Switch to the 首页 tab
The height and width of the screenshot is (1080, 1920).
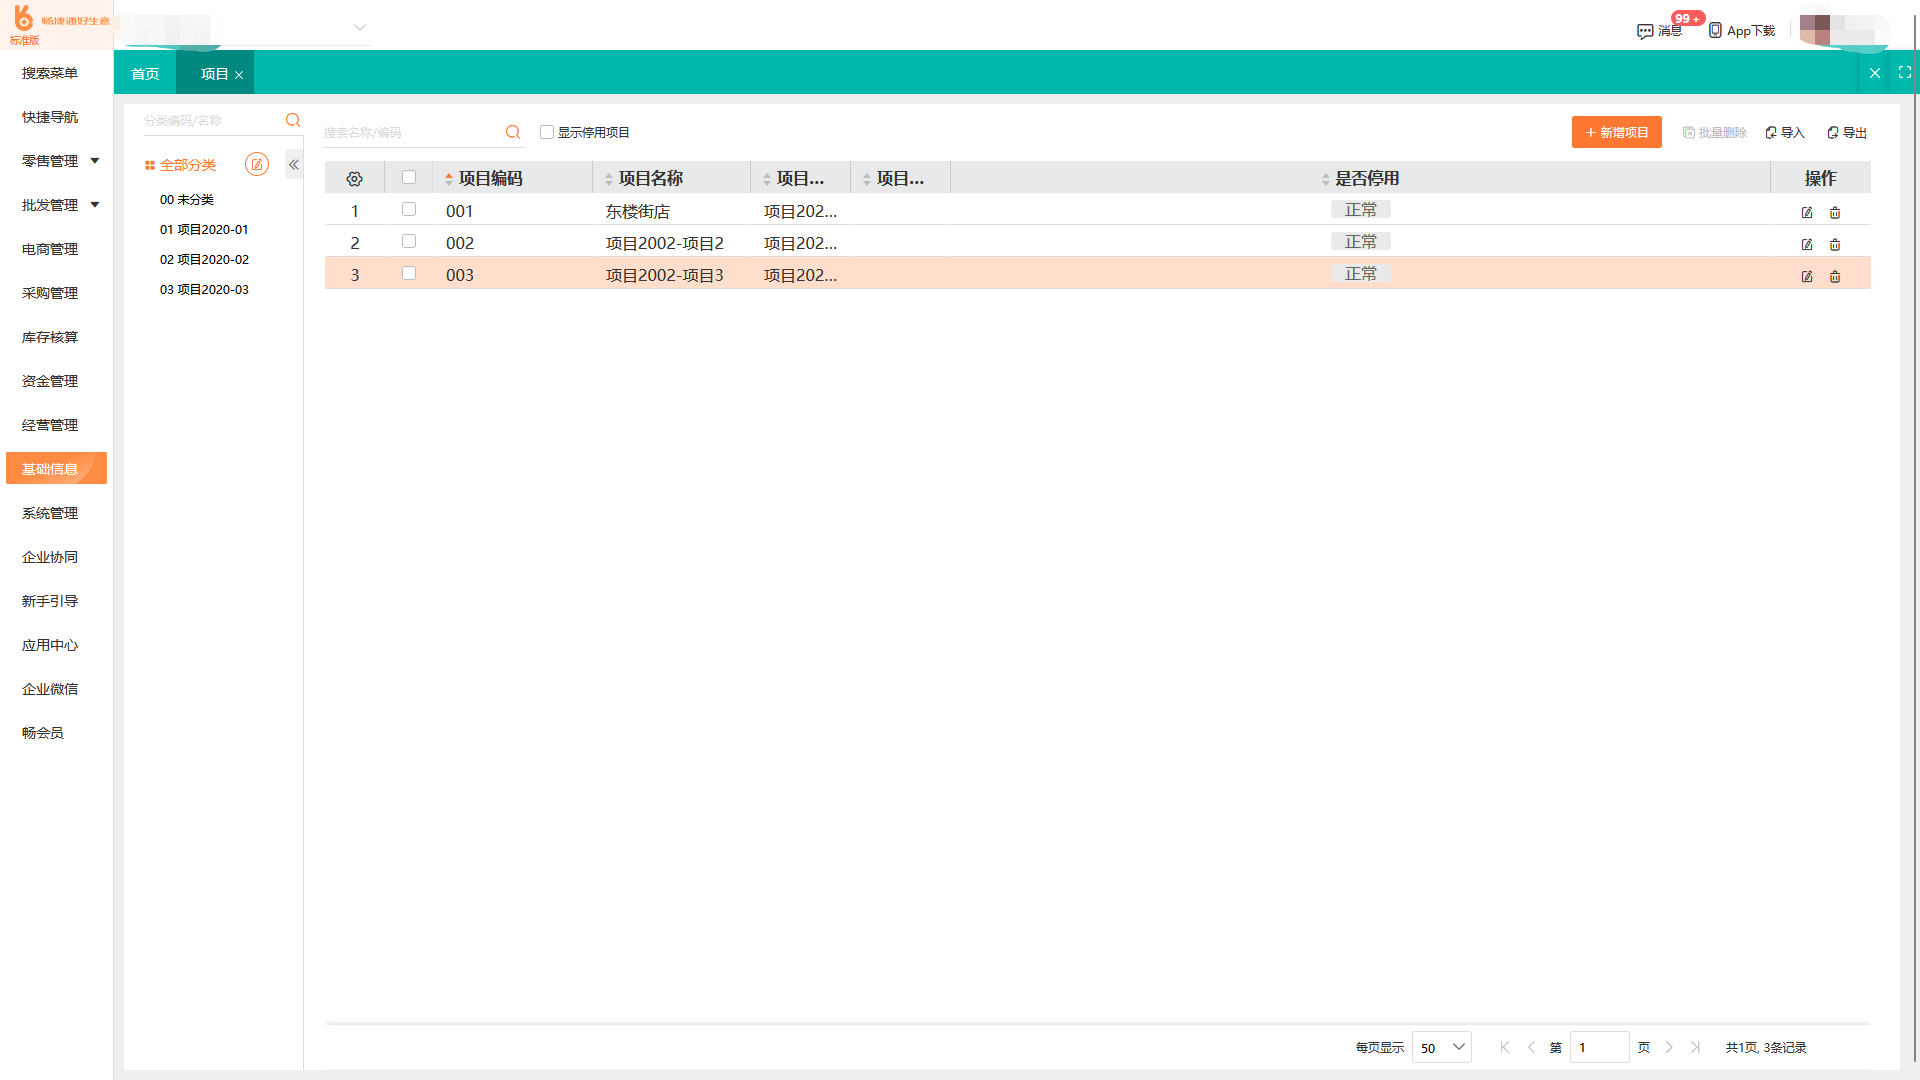click(x=146, y=73)
